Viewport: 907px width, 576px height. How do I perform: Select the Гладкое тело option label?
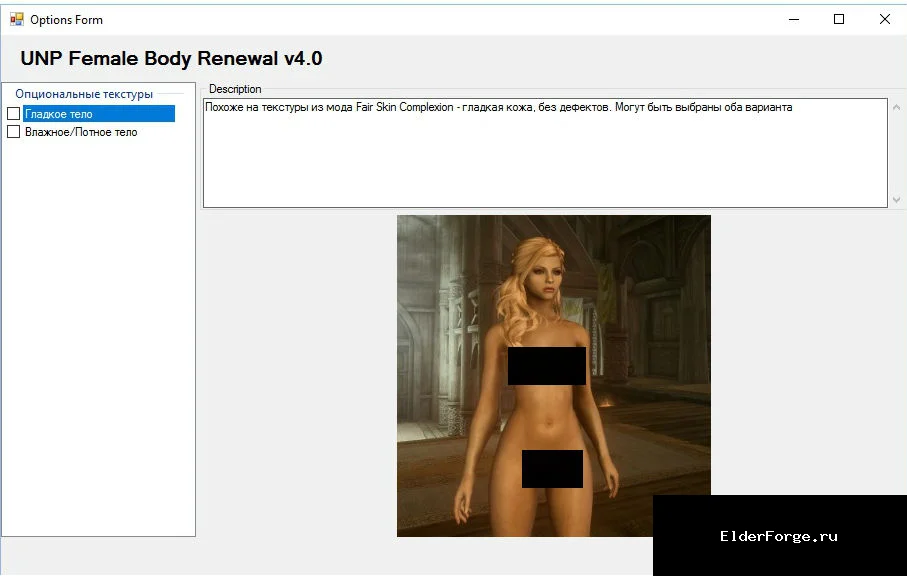click(59, 114)
